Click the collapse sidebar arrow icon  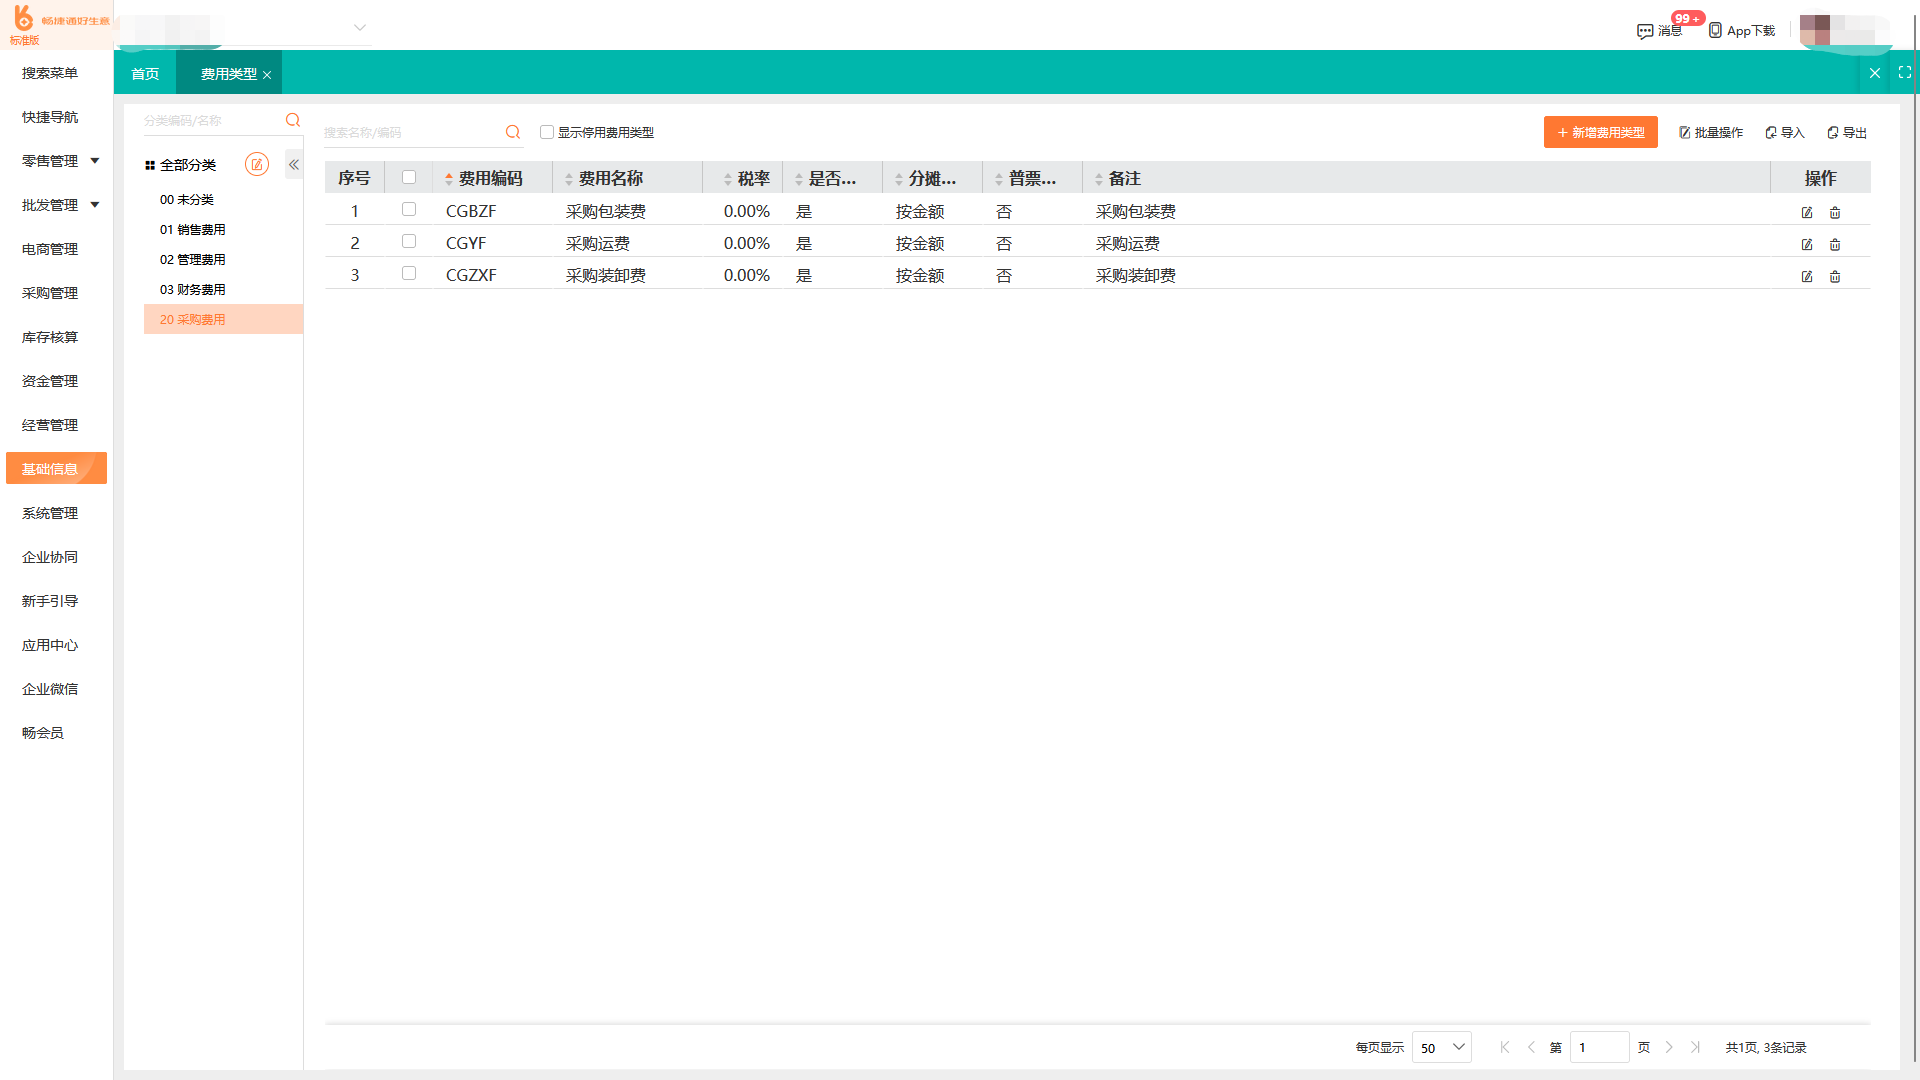[294, 165]
